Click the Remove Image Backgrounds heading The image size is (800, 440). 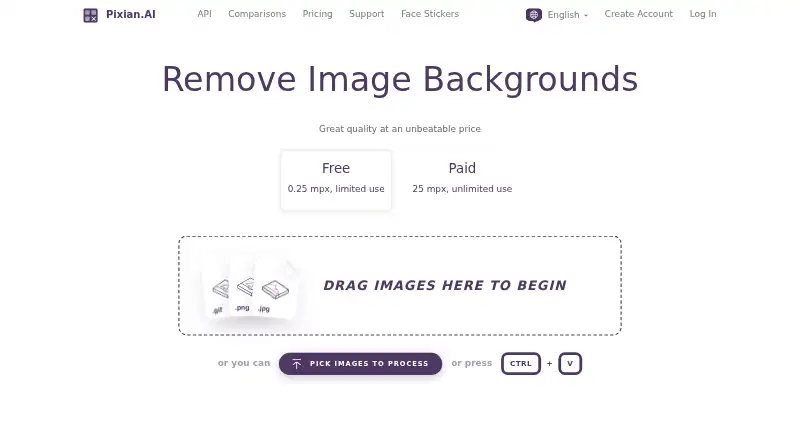coord(400,80)
